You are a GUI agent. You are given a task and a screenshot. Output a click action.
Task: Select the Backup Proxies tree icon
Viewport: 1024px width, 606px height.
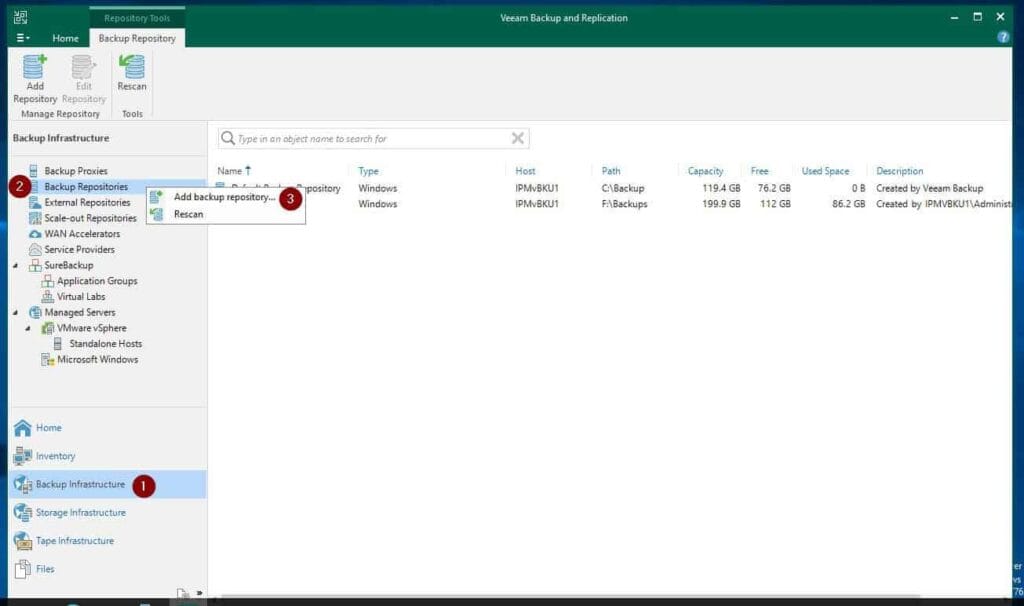[x=35, y=171]
